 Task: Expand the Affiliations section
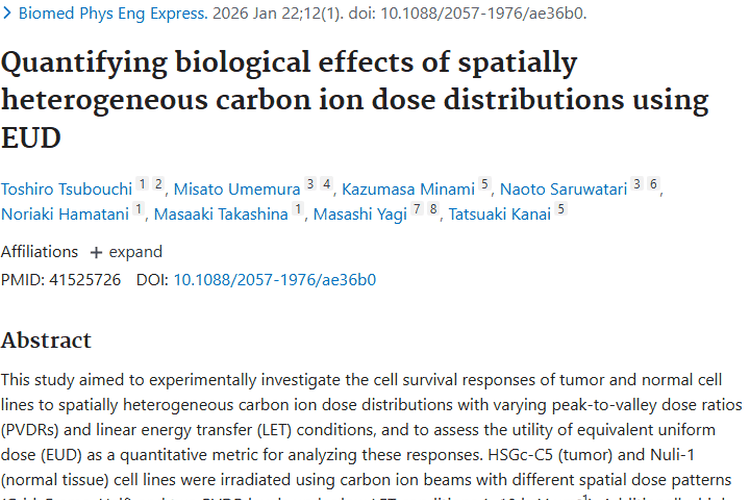click(x=126, y=252)
